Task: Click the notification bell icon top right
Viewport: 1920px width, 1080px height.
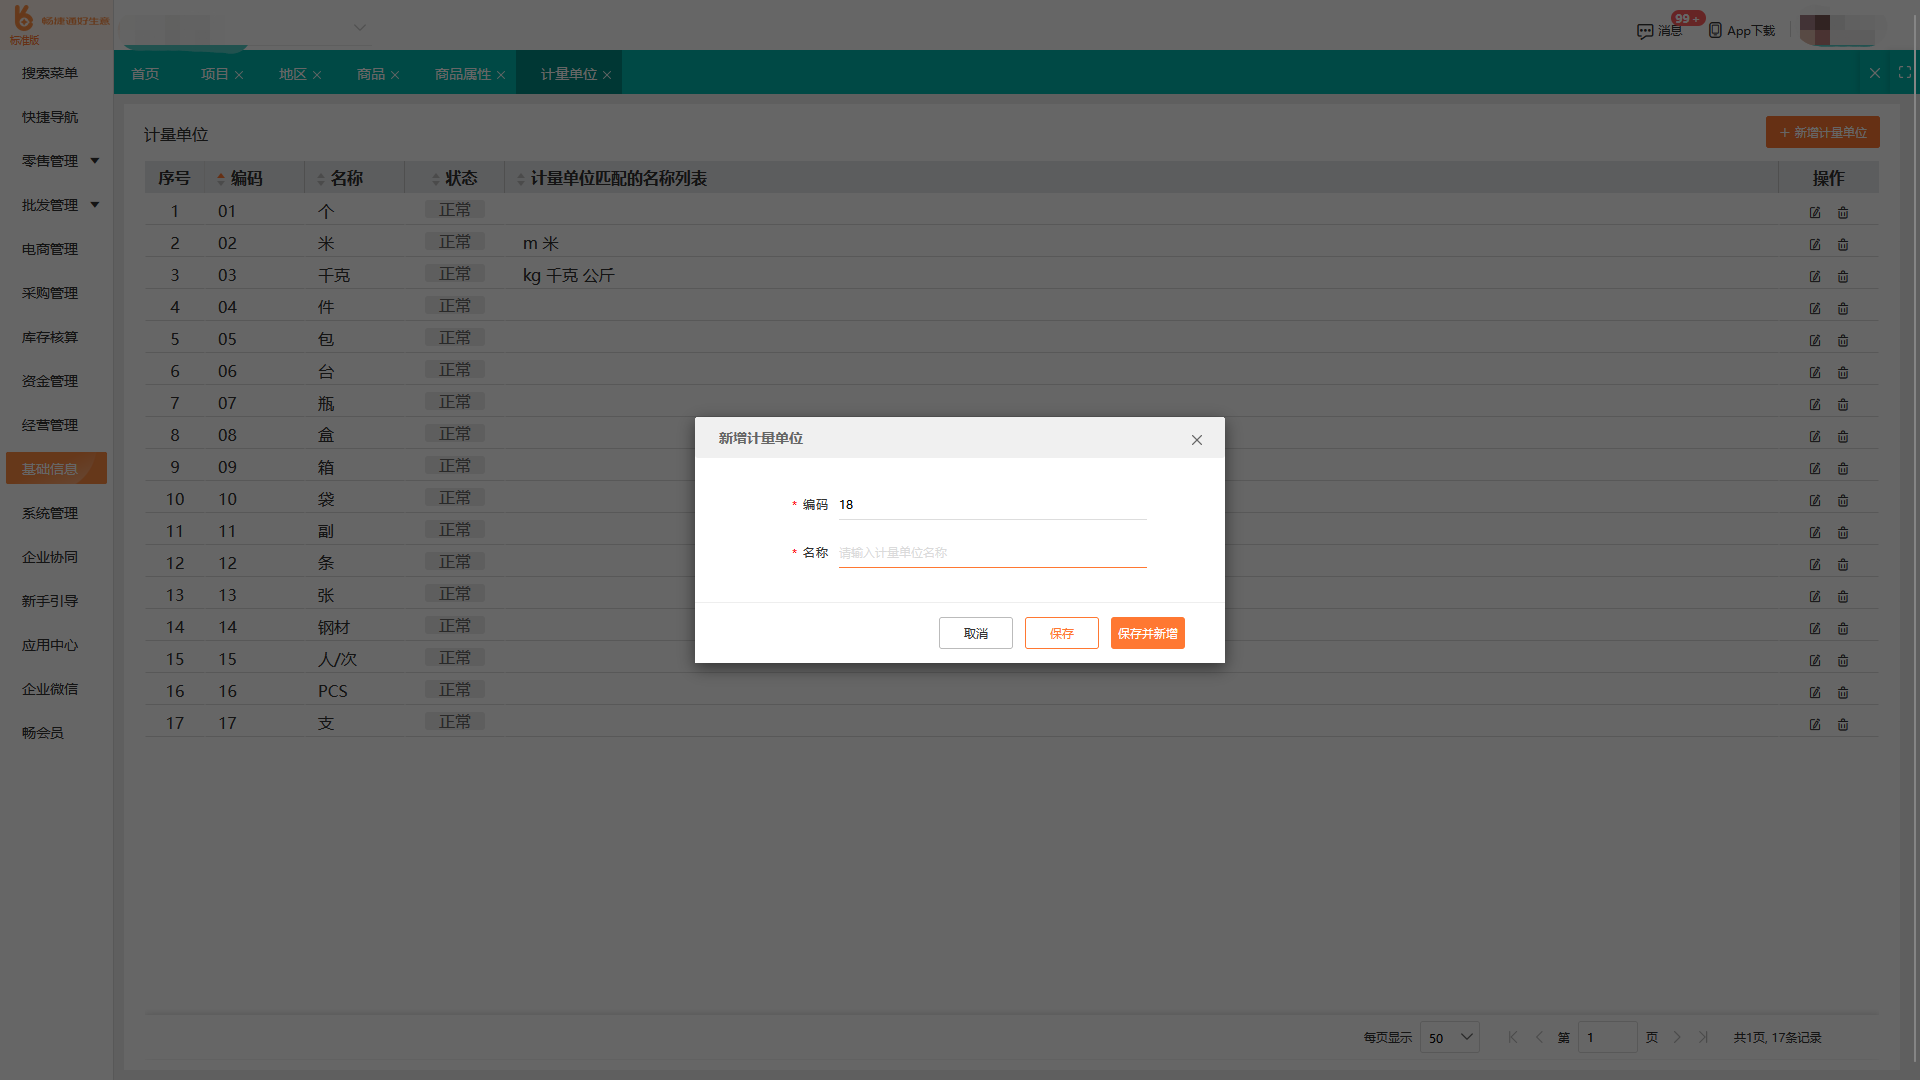Action: 1660,29
